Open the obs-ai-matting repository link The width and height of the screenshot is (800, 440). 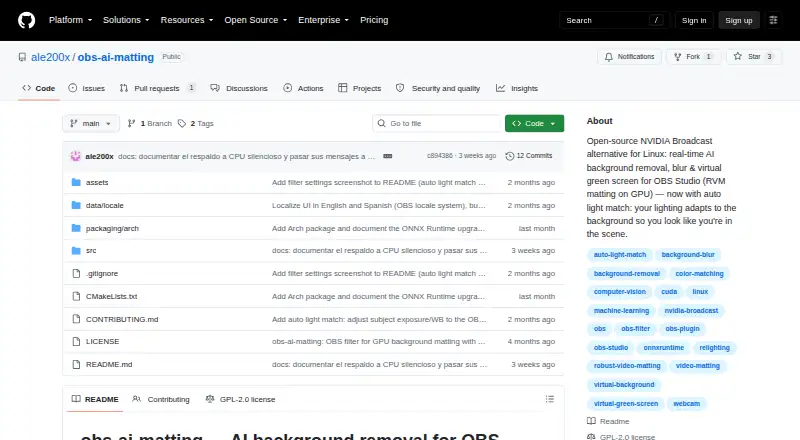pyautogui.click(x=116, y=57)
